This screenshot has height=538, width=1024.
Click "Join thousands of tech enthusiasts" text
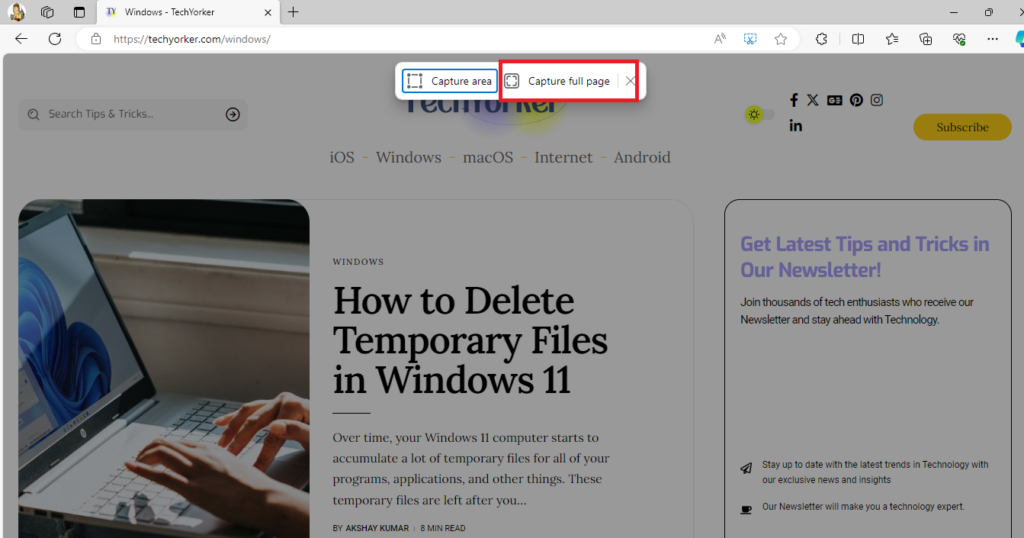click(x=857, y=311)
